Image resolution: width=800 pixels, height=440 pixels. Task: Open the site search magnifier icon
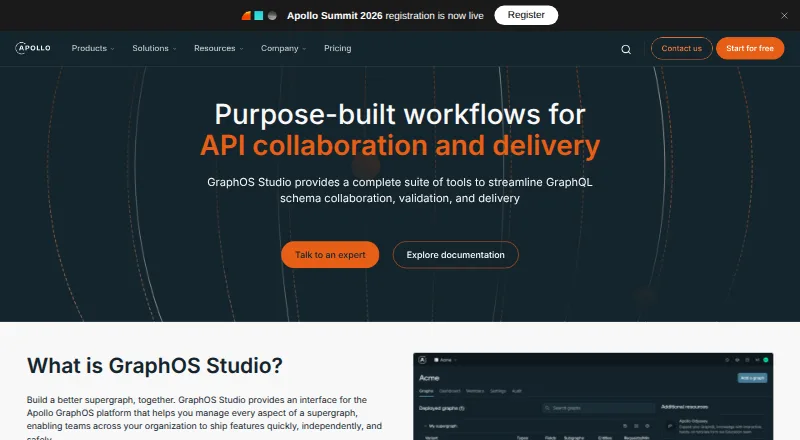pos(626,49)
